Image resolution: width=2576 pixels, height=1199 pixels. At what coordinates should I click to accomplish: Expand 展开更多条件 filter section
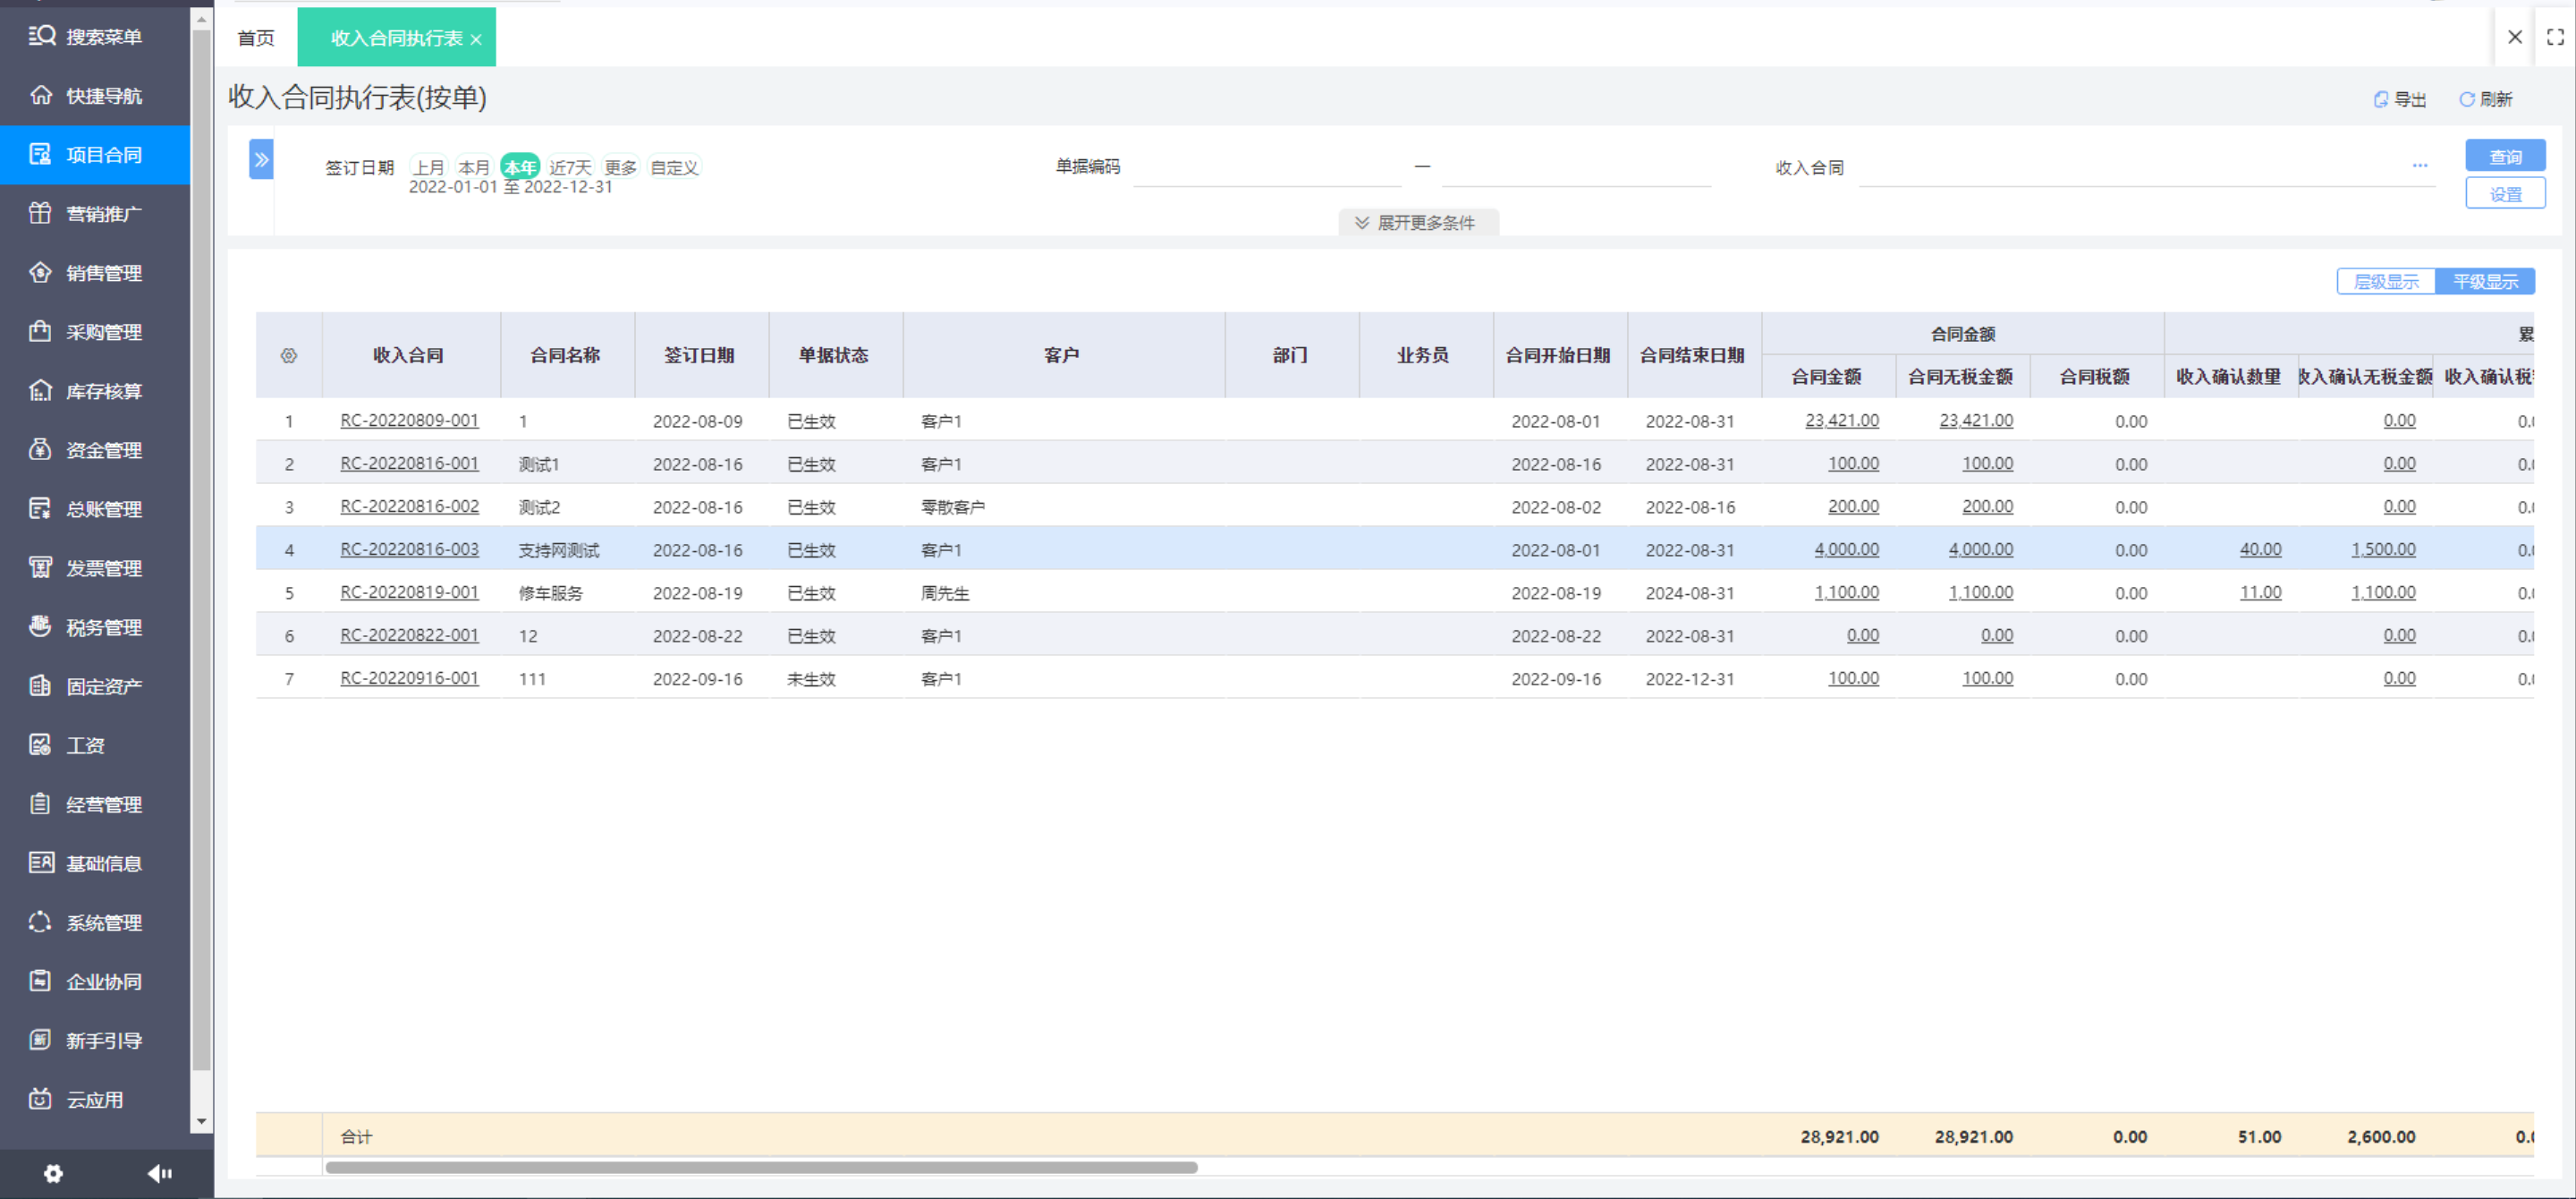(x=1414, y=222)
